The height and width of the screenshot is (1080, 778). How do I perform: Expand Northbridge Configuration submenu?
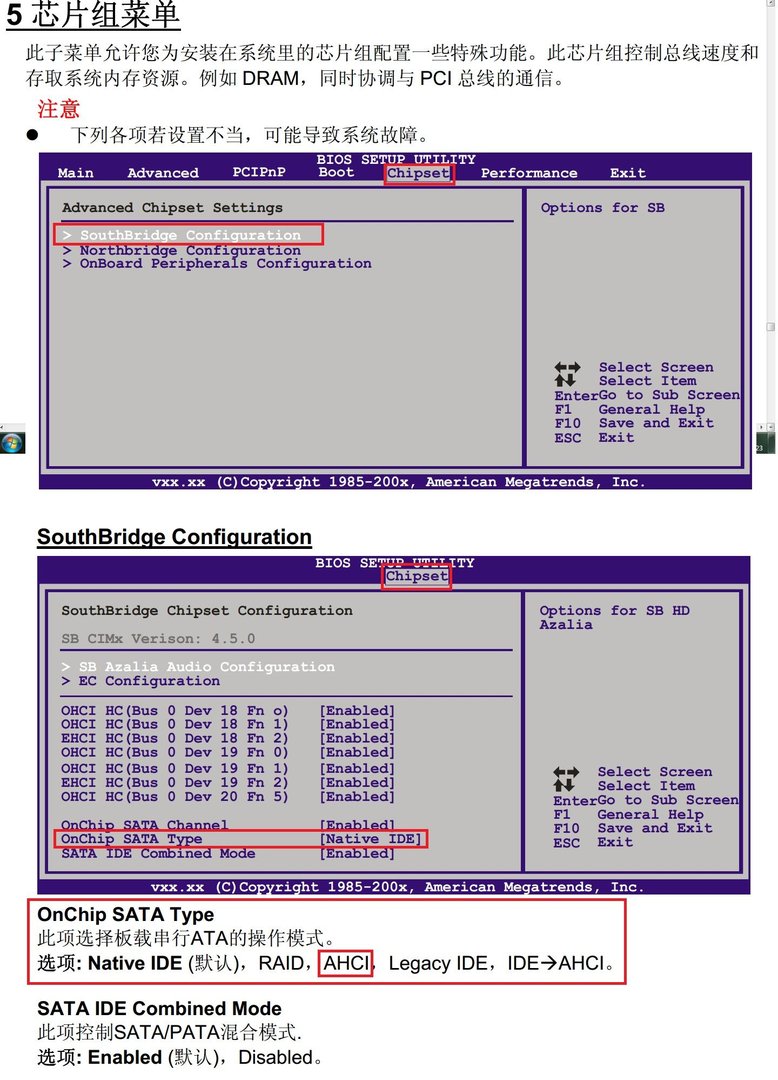point(189,250)
